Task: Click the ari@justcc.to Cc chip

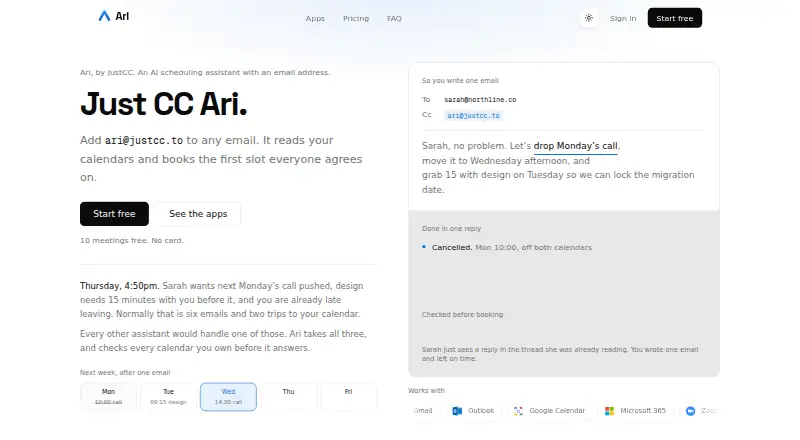Action: 473,115
